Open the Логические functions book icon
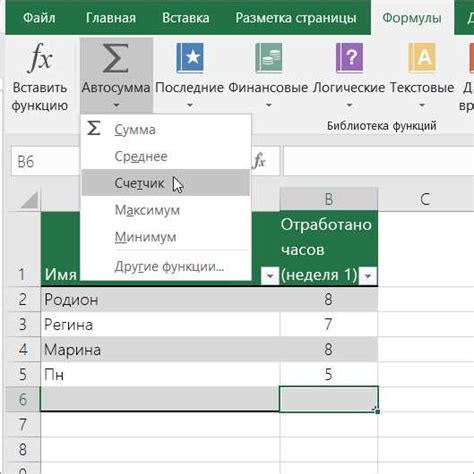 (349, 58)
